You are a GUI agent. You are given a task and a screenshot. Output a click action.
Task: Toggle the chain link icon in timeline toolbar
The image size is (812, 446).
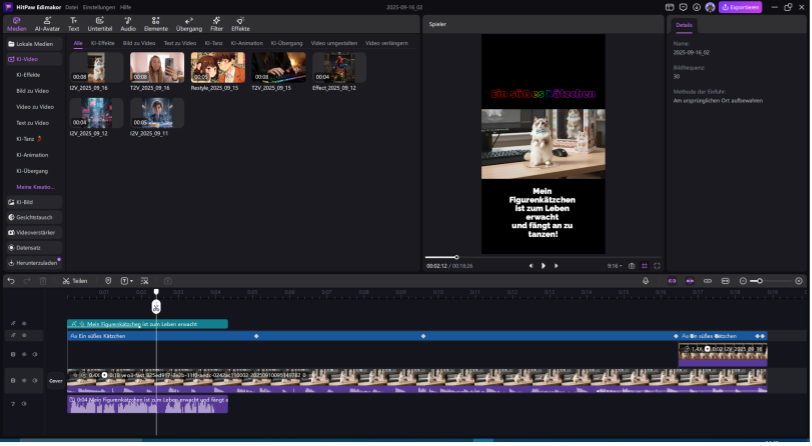[x=707, y=281]
